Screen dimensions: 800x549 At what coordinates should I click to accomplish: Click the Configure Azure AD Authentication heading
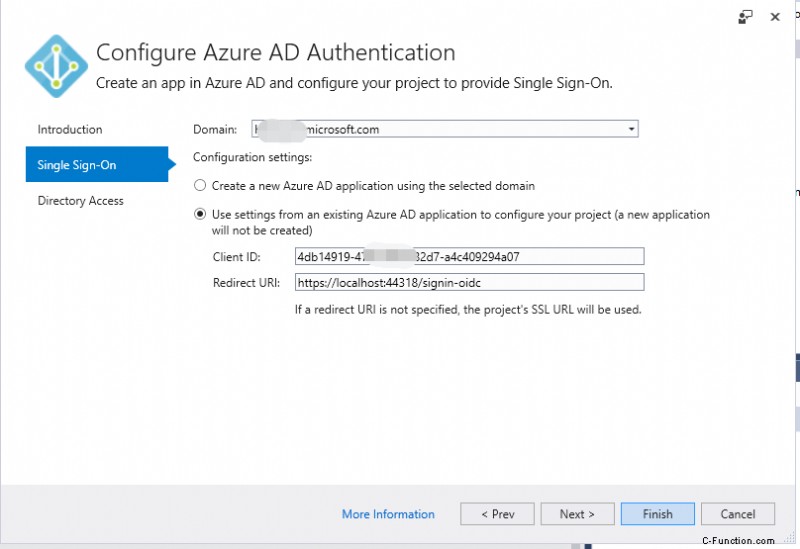click(x=275, y=53)
